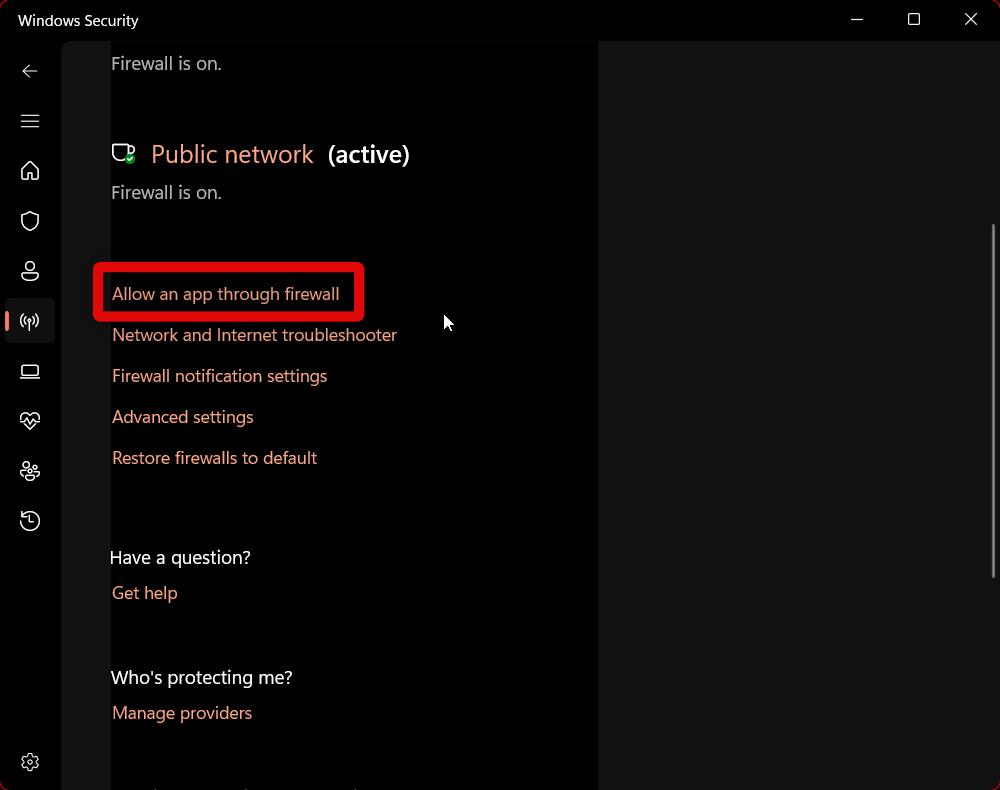Open Account protection person icon
Screen dimensions: 1000x790
point(30,271)
